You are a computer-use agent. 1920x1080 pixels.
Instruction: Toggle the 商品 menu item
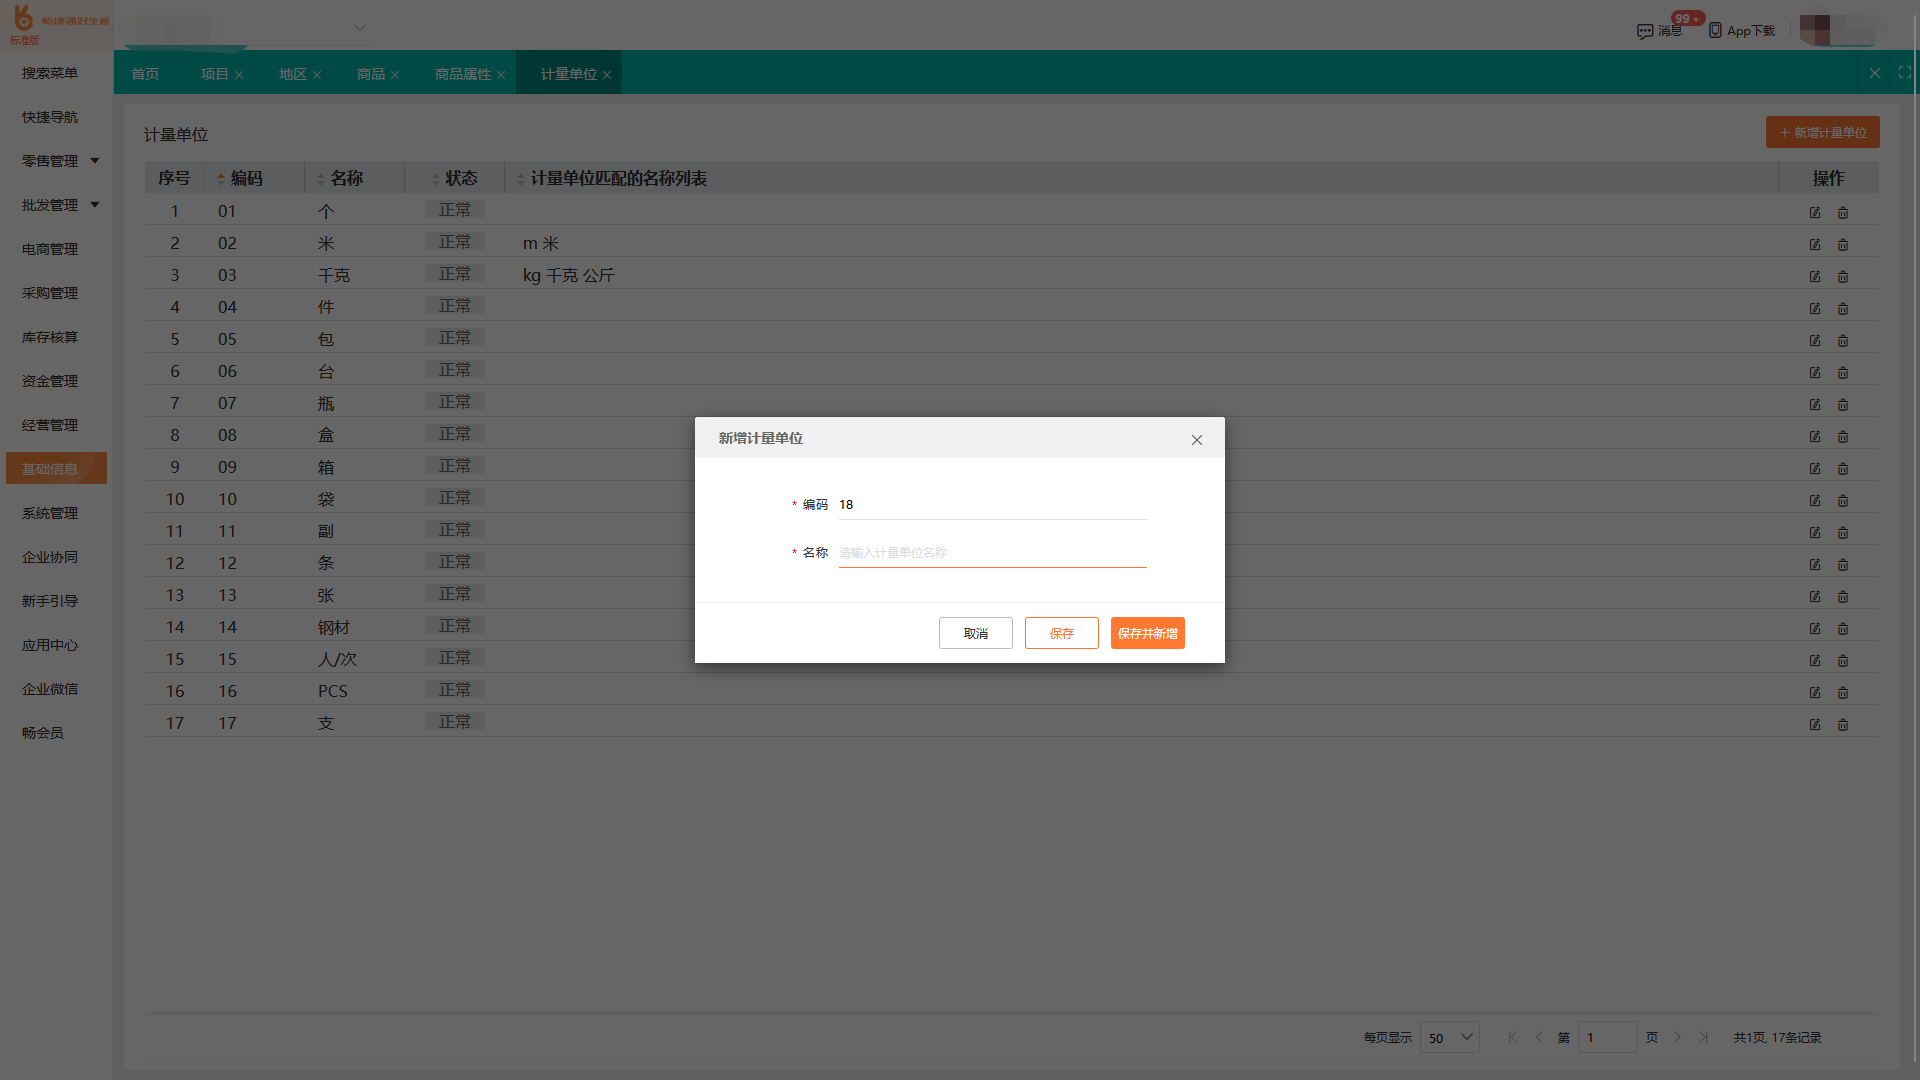[x=373, y=73]
